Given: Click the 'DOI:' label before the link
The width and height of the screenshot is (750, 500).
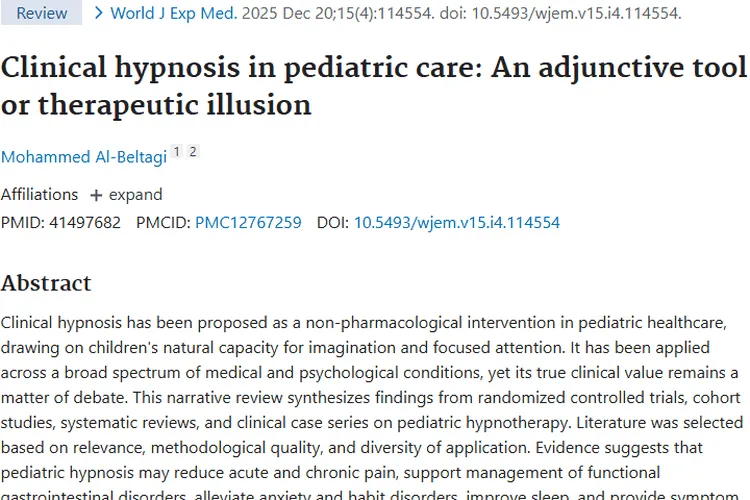Looking at the screenshot, I should pyautogui.click(x=333, y=222).
